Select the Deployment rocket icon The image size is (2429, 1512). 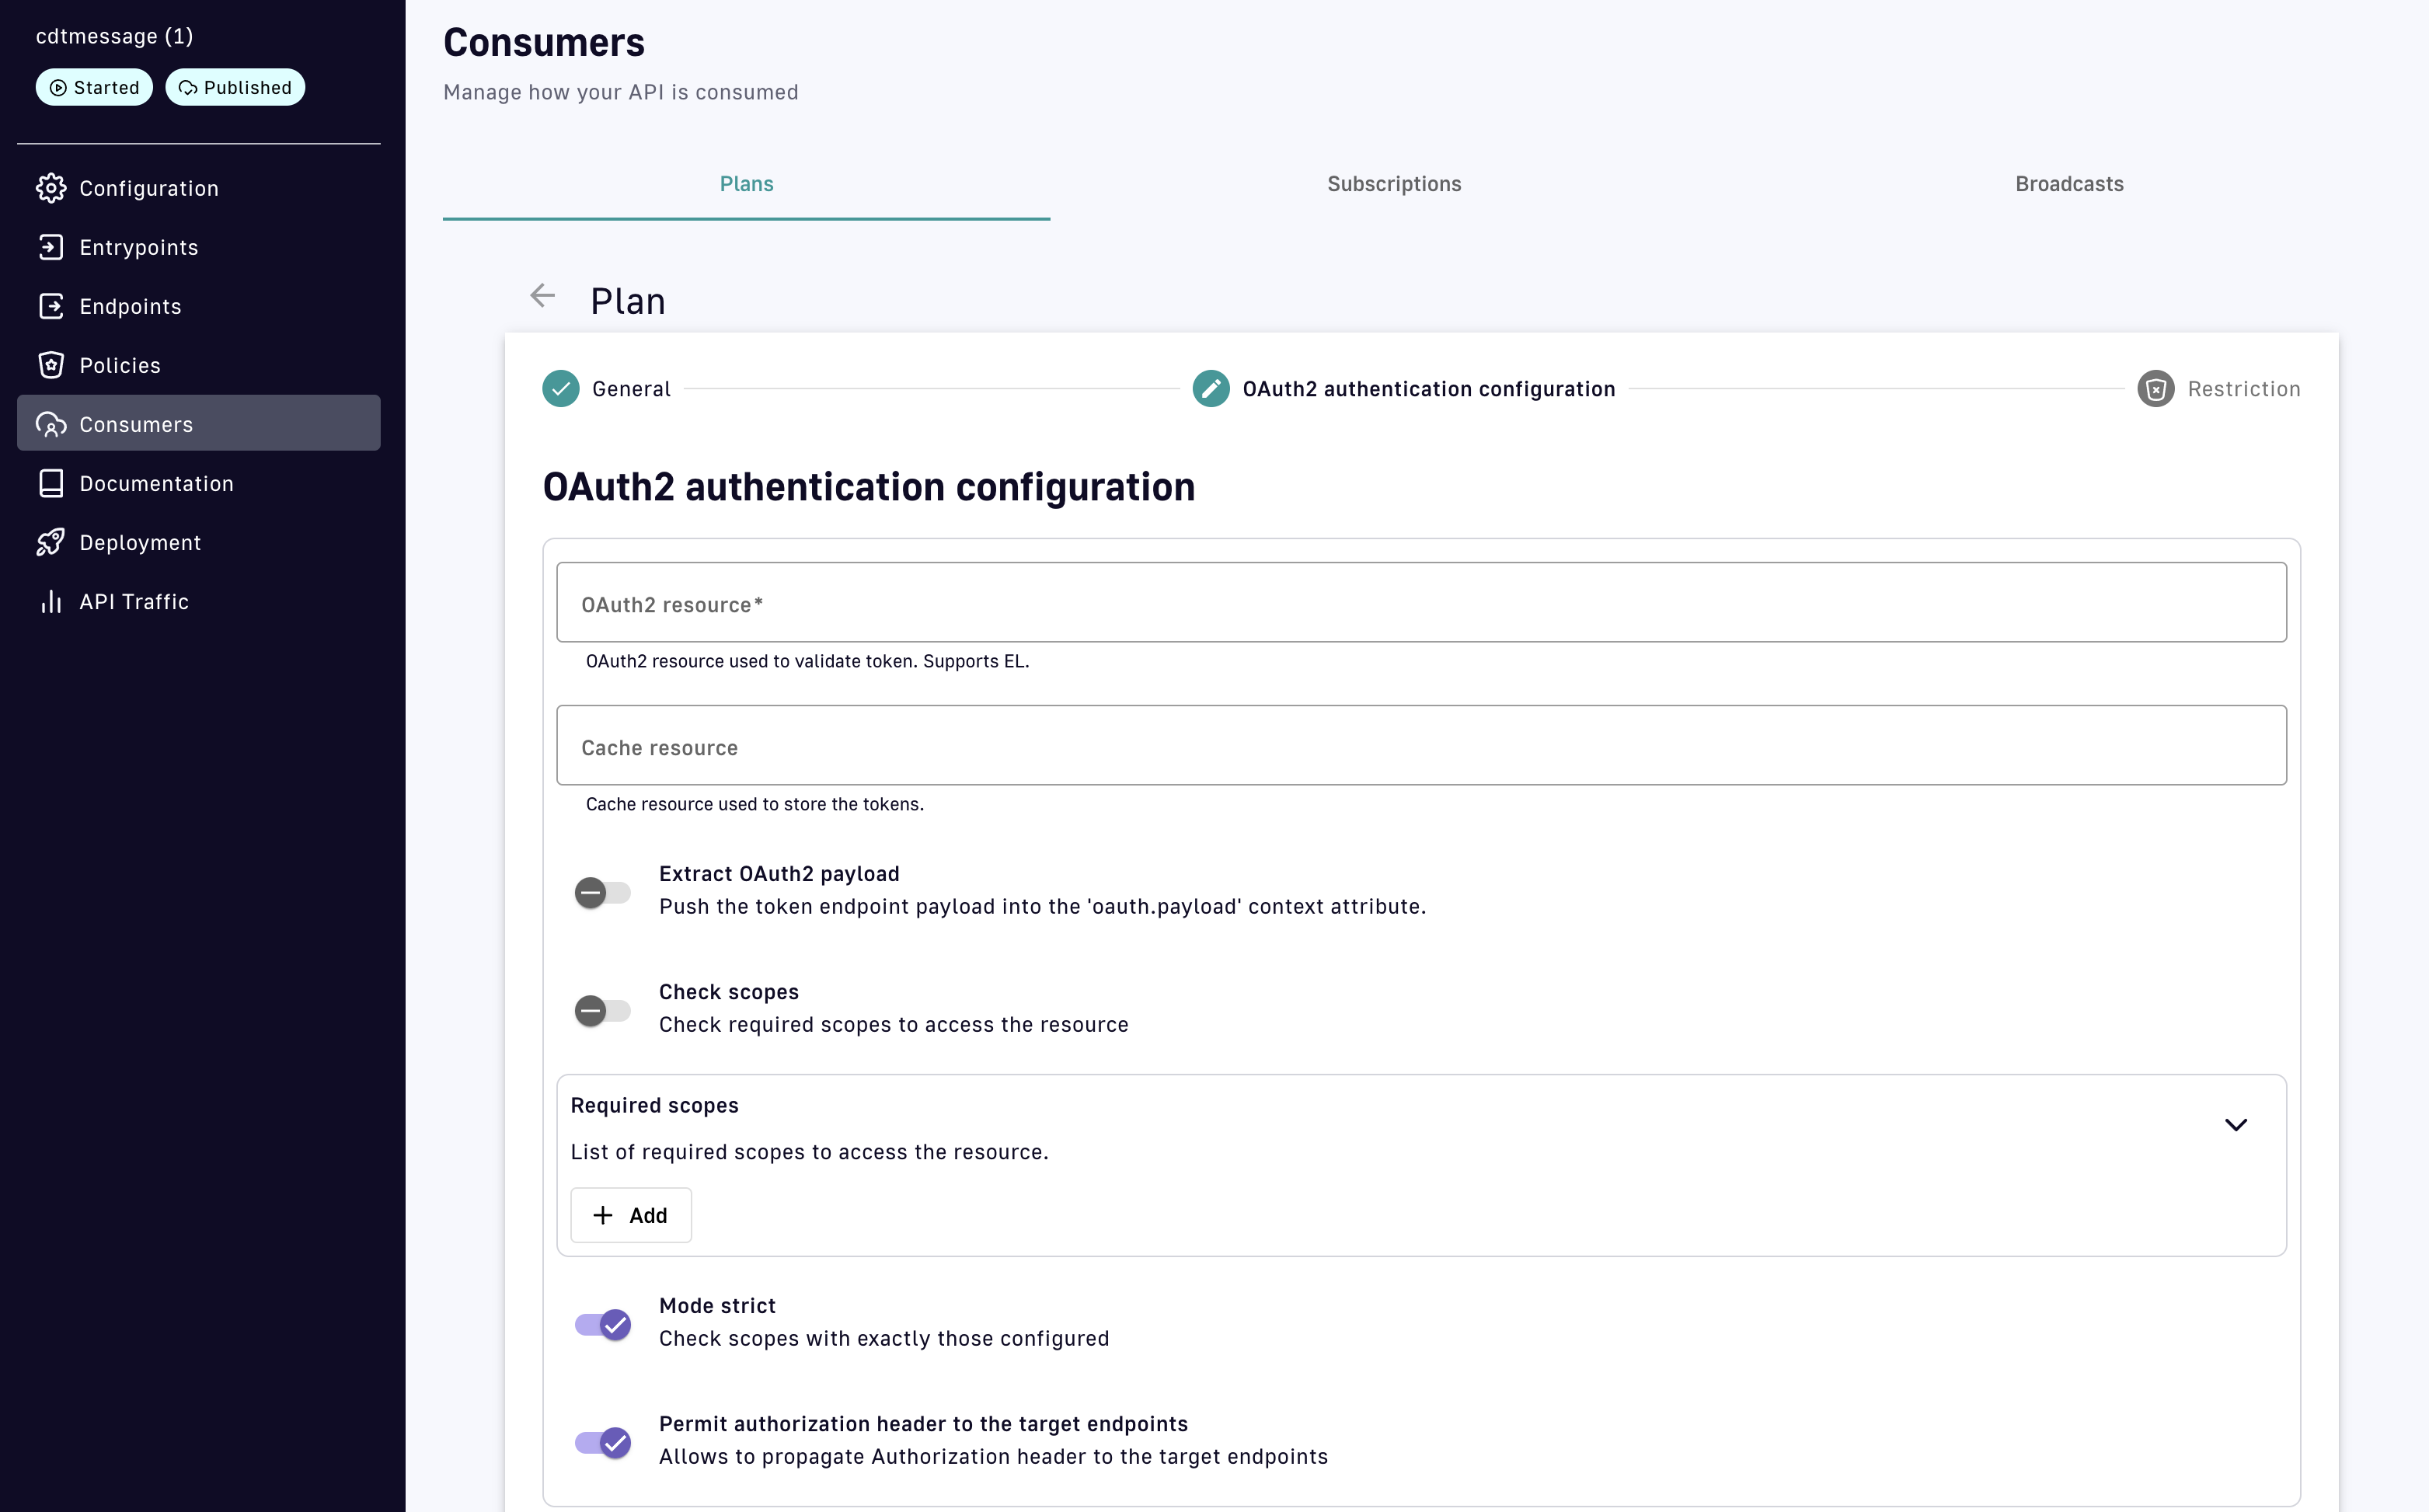[x=52, y=542]
